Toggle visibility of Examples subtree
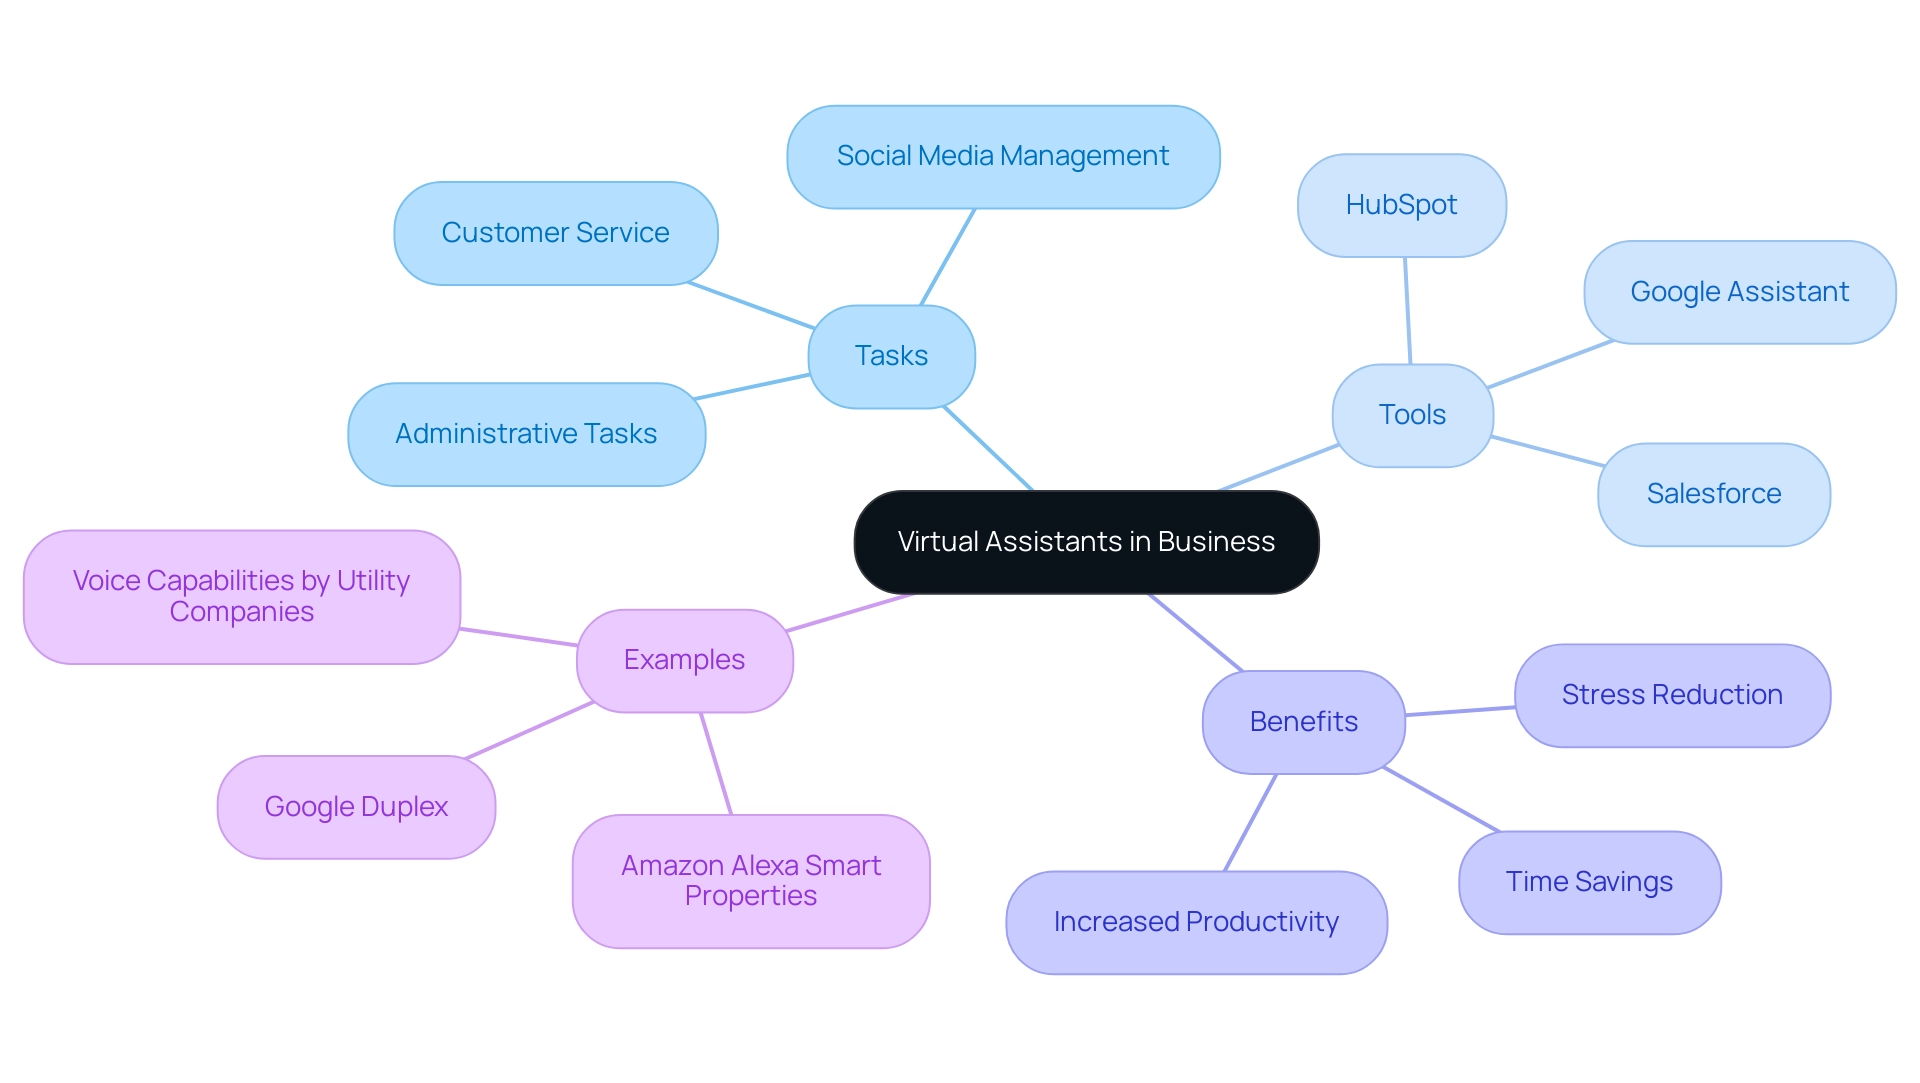The height and width of the screenshot is (1083, 1920). [683, 660]
